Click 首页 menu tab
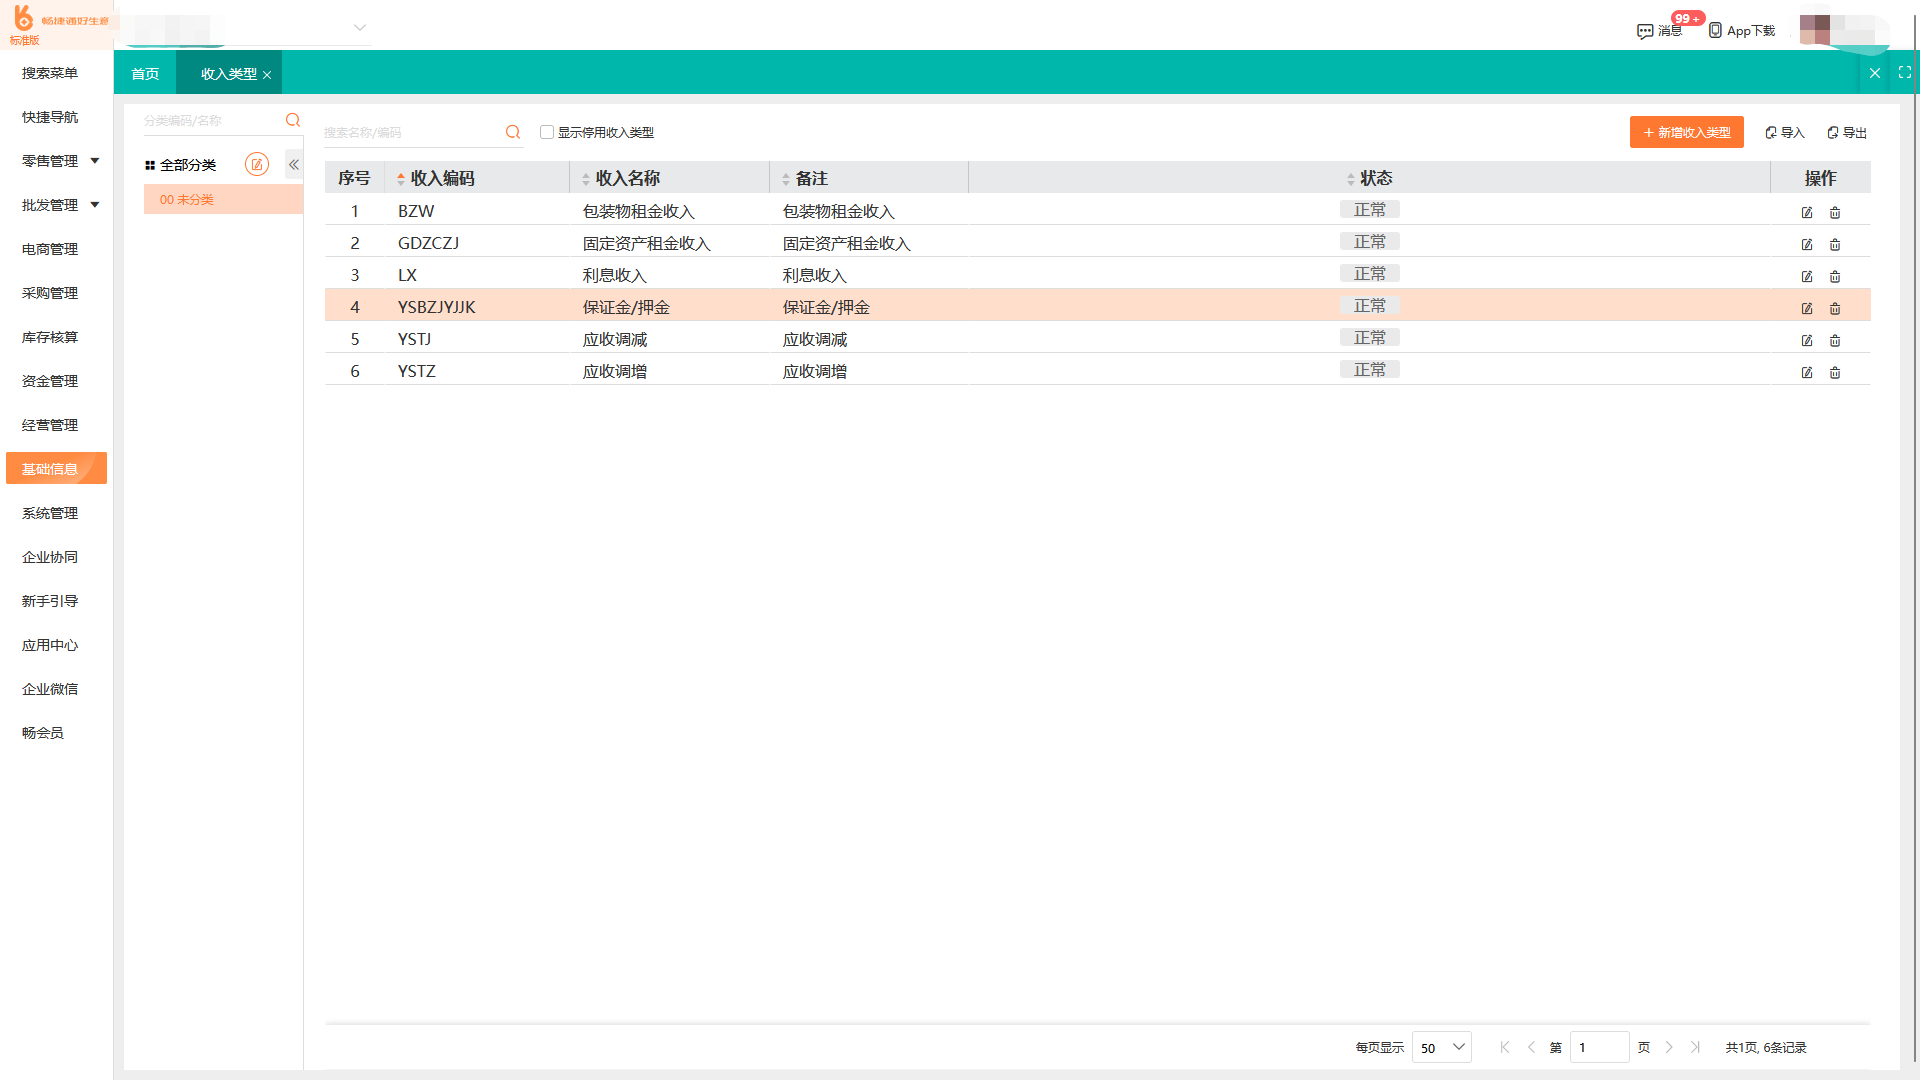The width and height of the screenshot is (1920, 1080). pyautogui.click(x=146, y=73)
